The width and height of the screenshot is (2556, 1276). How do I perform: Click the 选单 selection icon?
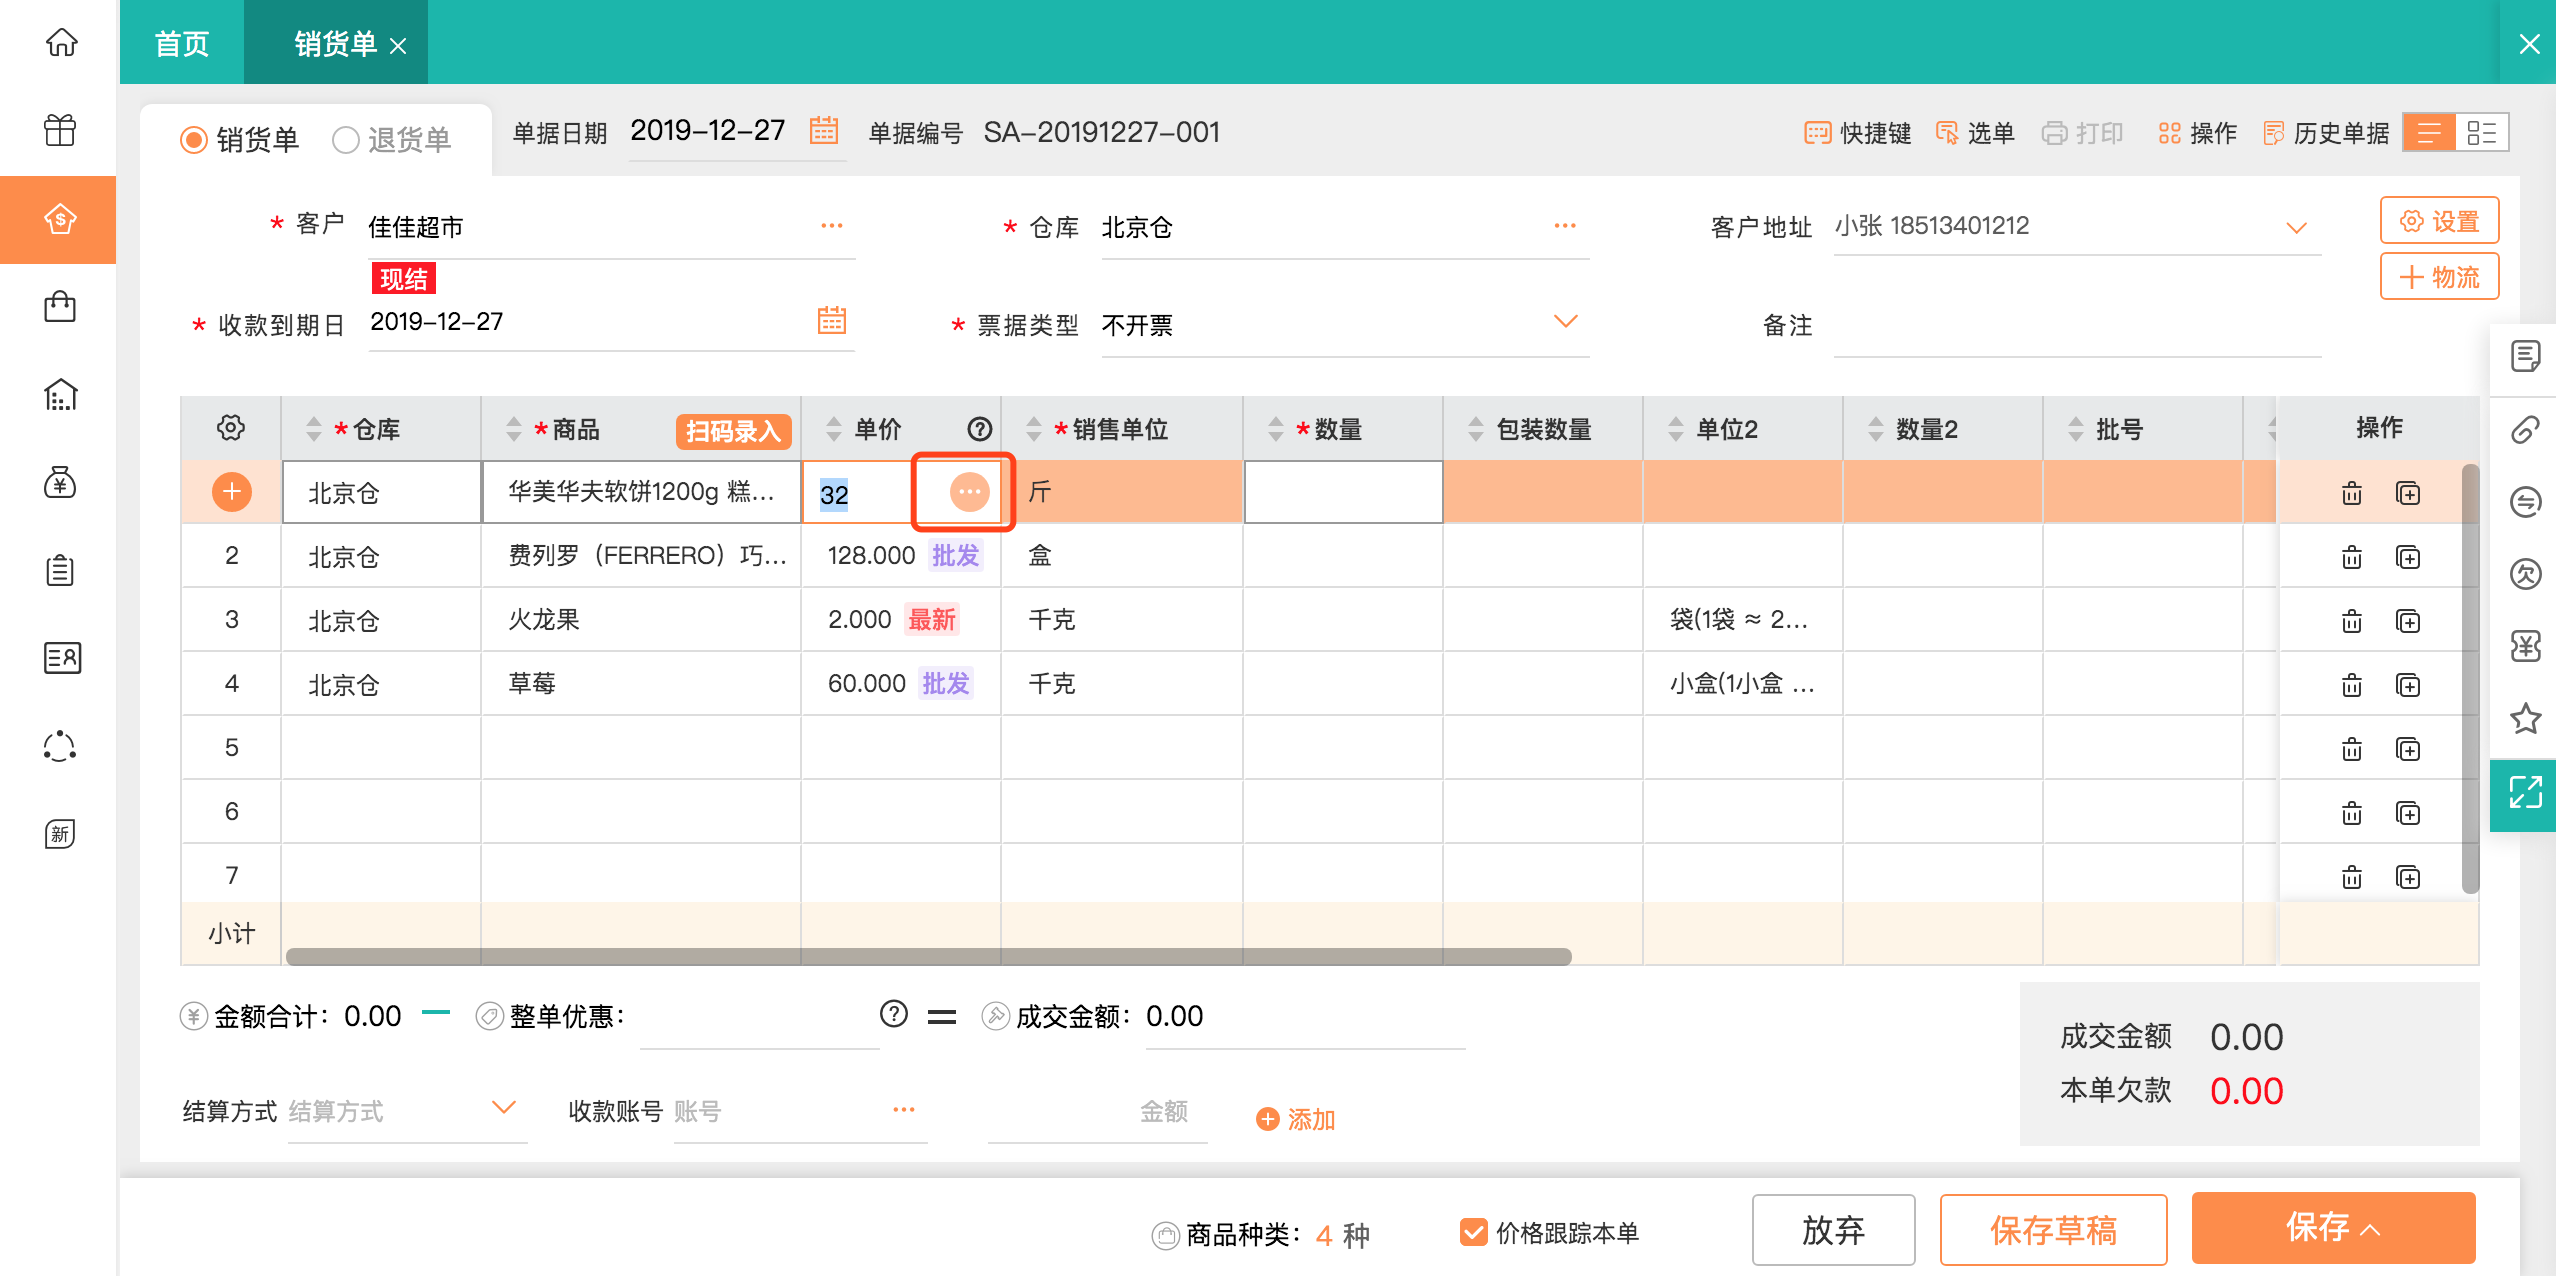click(1950, 134)
